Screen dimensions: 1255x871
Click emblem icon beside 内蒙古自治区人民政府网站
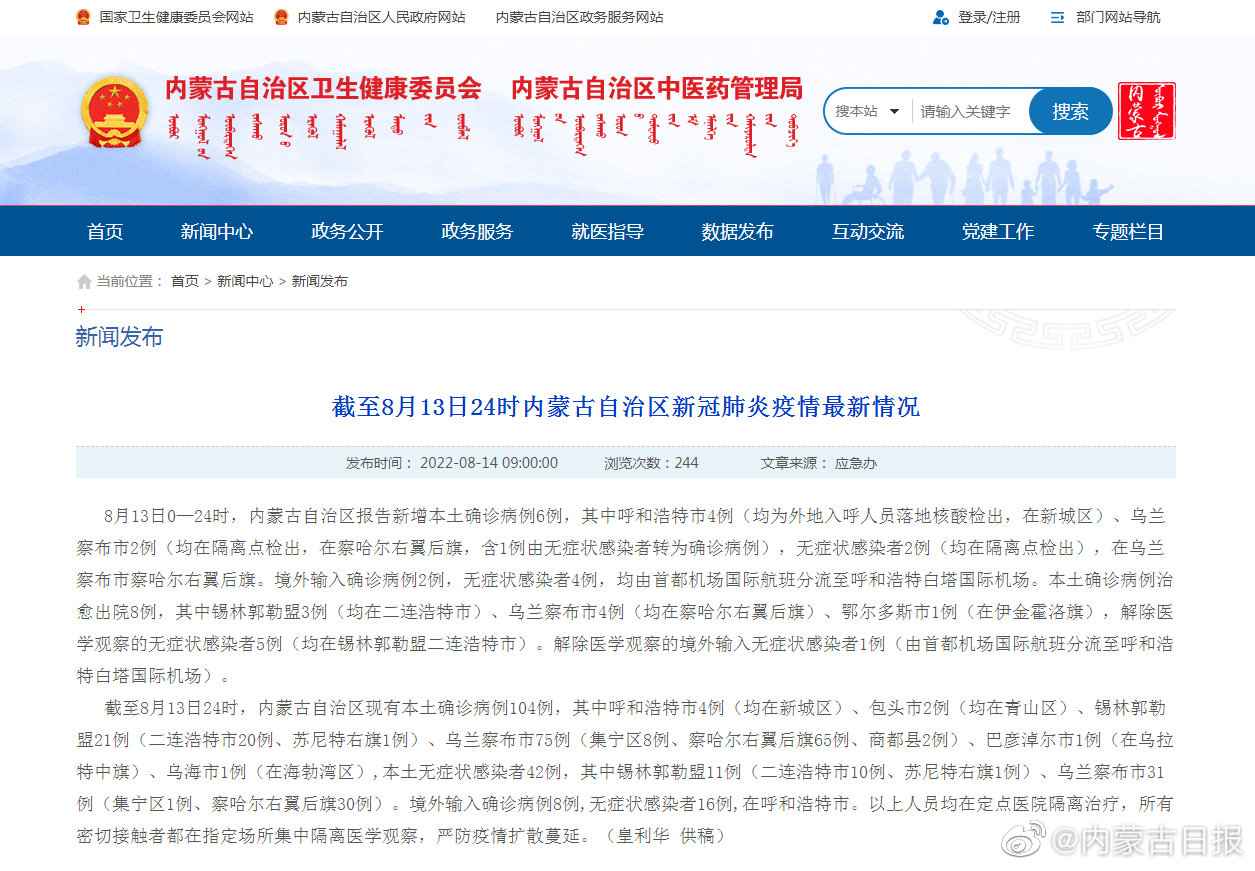pyautogui.click(x=281, y=17)
